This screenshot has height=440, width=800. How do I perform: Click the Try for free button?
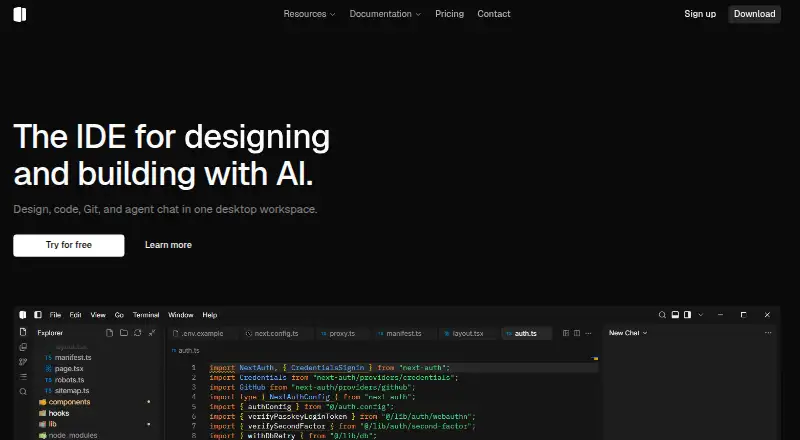pos(69,246)
